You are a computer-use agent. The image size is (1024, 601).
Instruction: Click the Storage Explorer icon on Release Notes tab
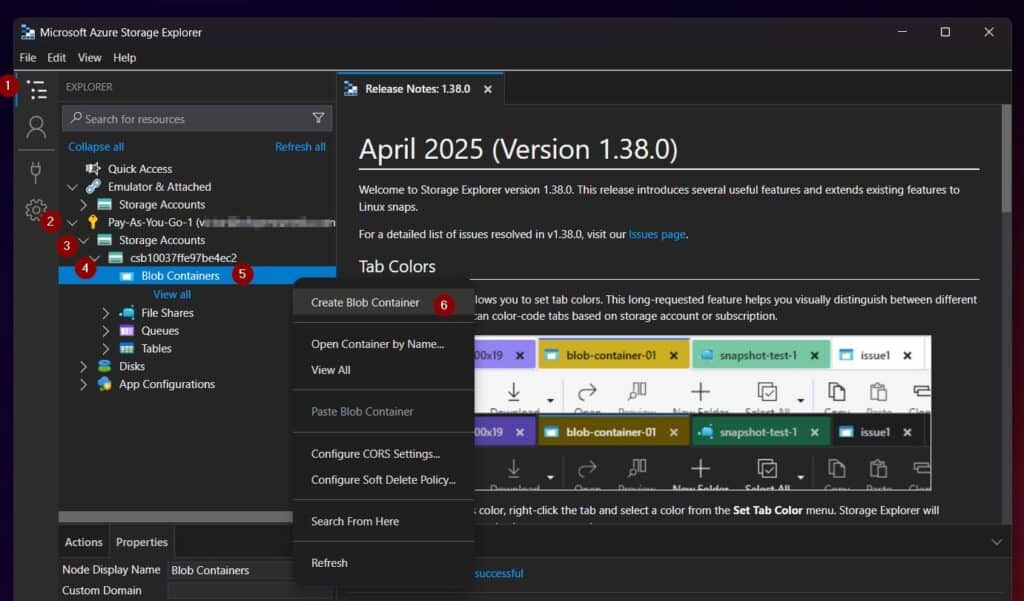click(351, 89)
